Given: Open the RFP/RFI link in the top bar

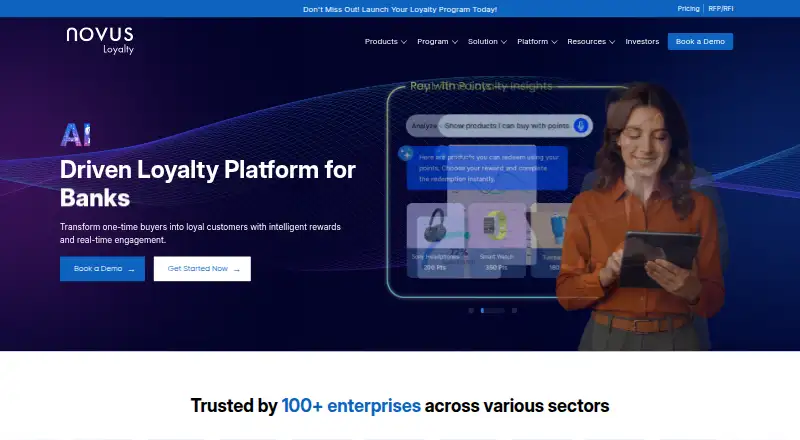Looking at the screenshot, I should pyautogui.click(x=720, y=9).
